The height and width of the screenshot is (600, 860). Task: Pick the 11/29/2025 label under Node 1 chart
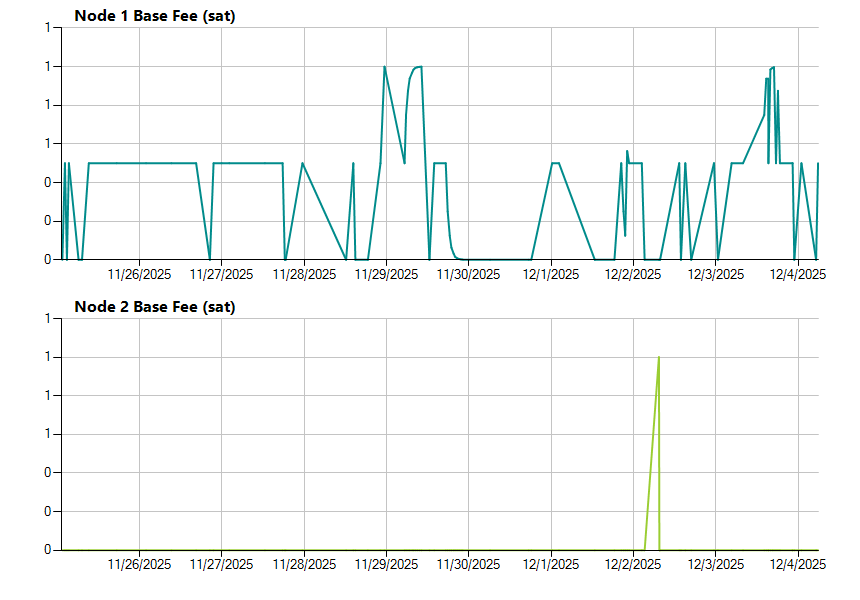pos(386,274)
